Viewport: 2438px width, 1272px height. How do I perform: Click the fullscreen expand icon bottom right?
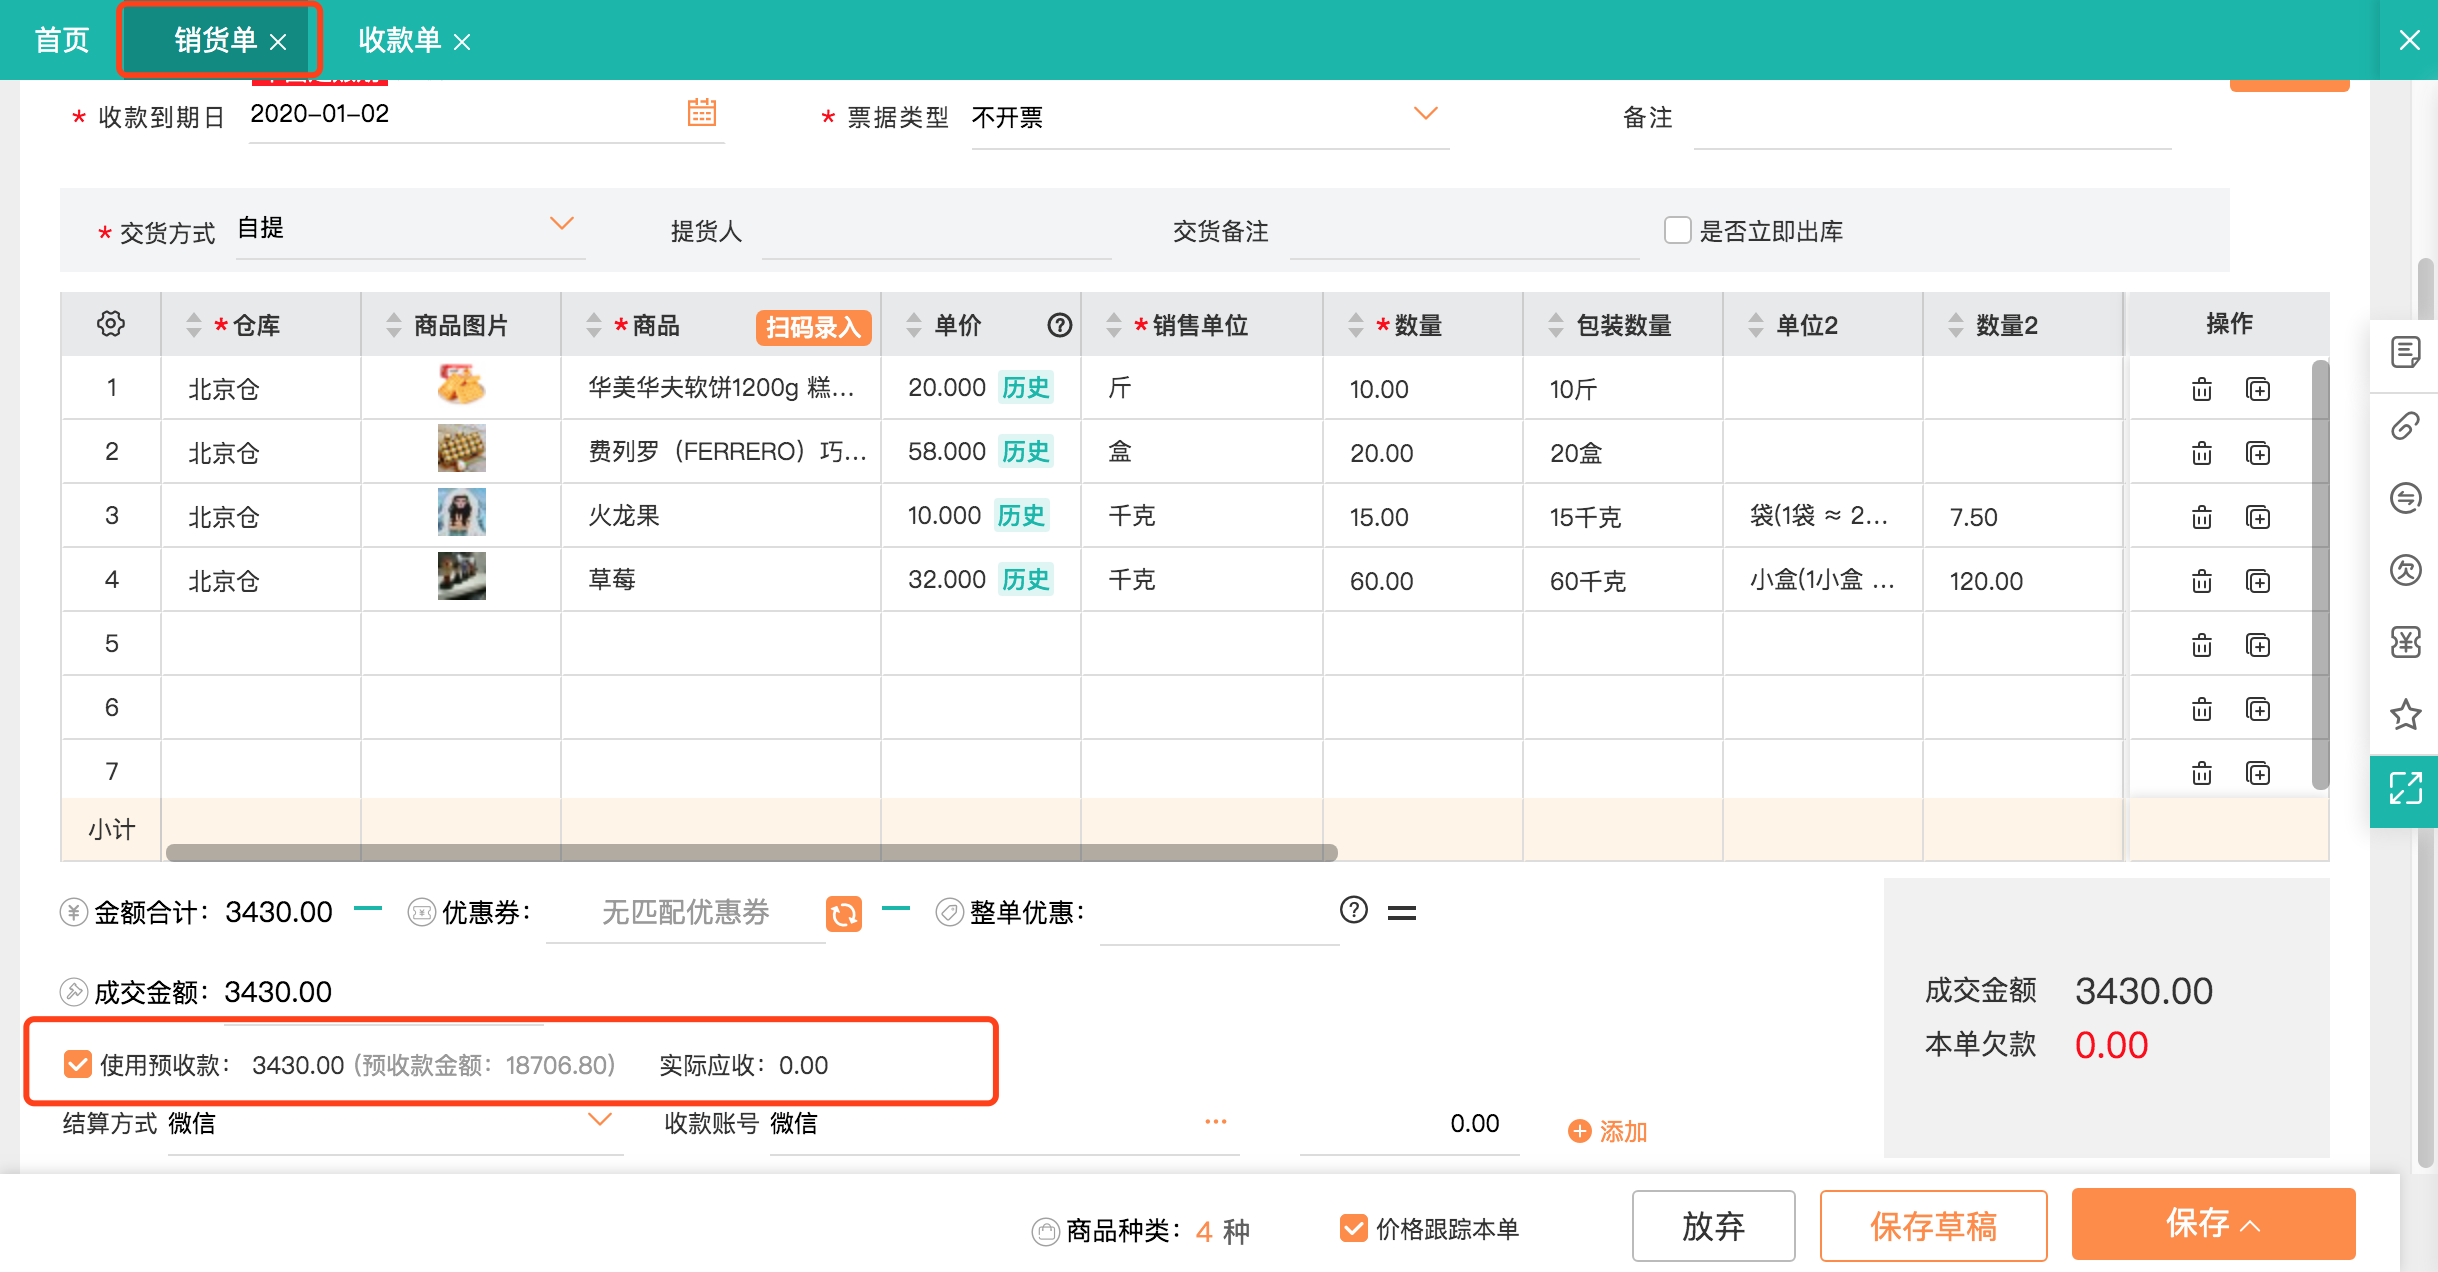point(2404,788)
